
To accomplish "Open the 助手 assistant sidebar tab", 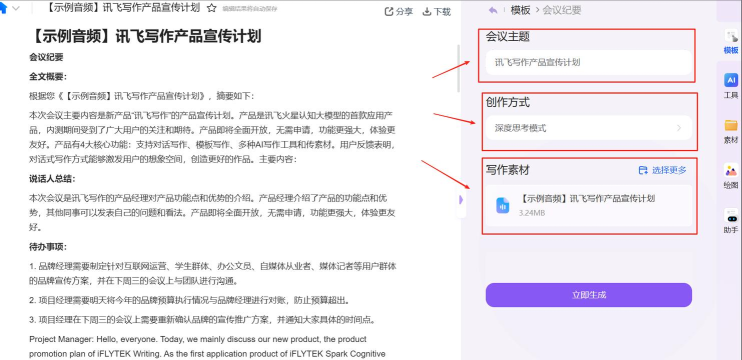I will pyautogui.click(x=731, y=221).
